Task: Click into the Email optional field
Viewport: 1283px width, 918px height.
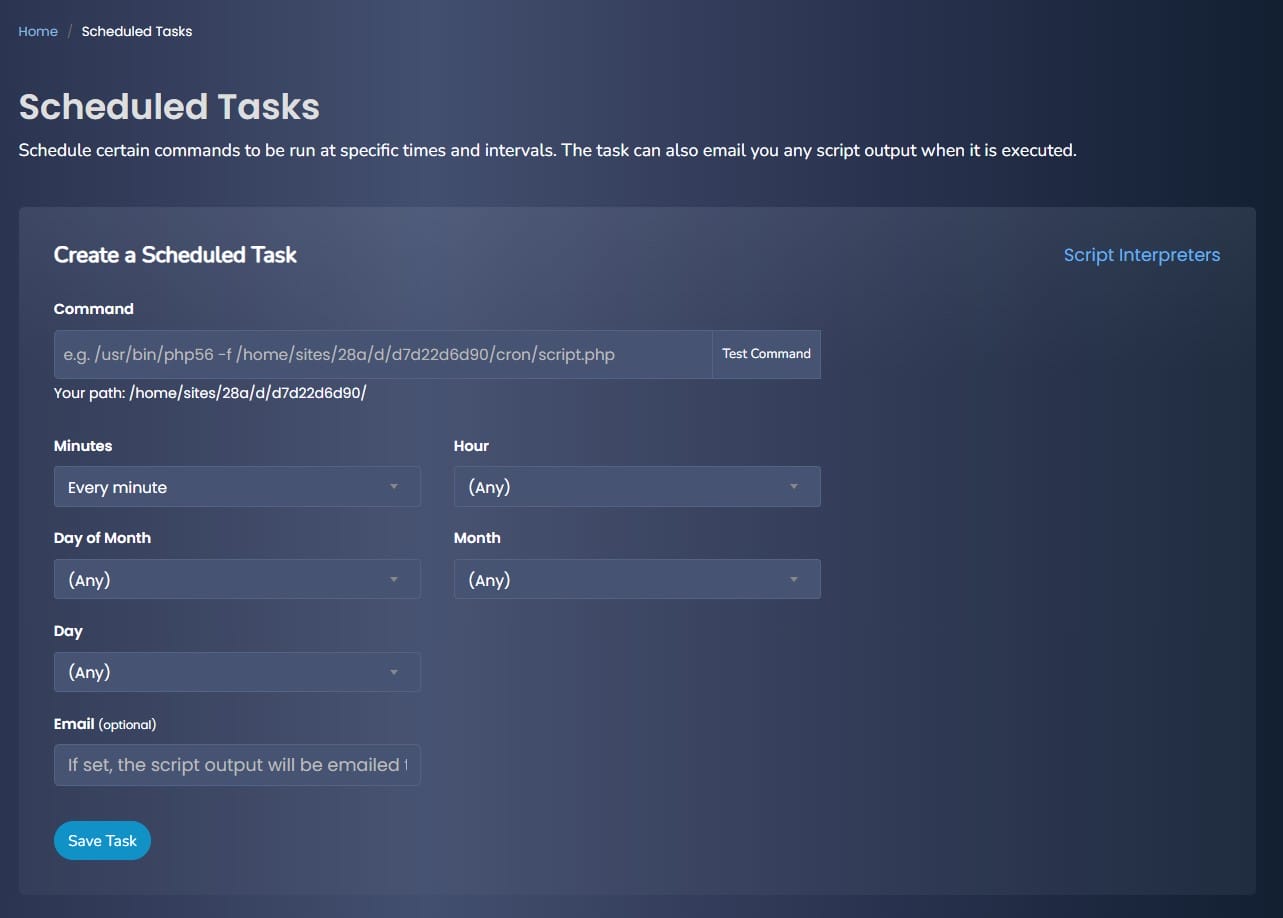Action: click(x=237, y=765)
